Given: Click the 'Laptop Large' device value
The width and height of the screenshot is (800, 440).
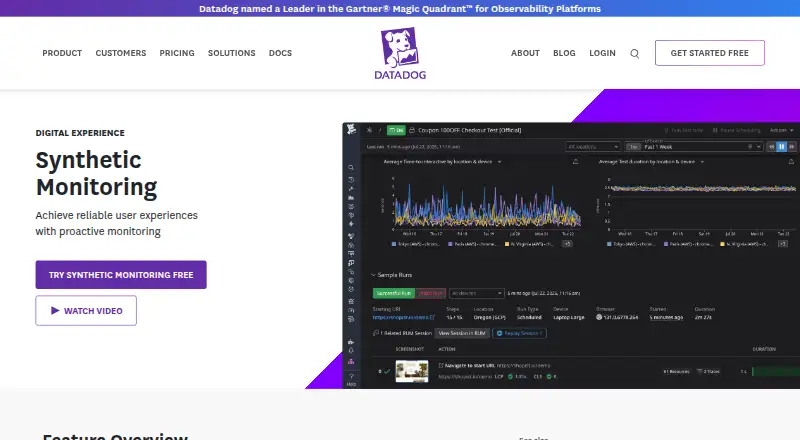Looking at the screenshot, I should coord(569,317).
